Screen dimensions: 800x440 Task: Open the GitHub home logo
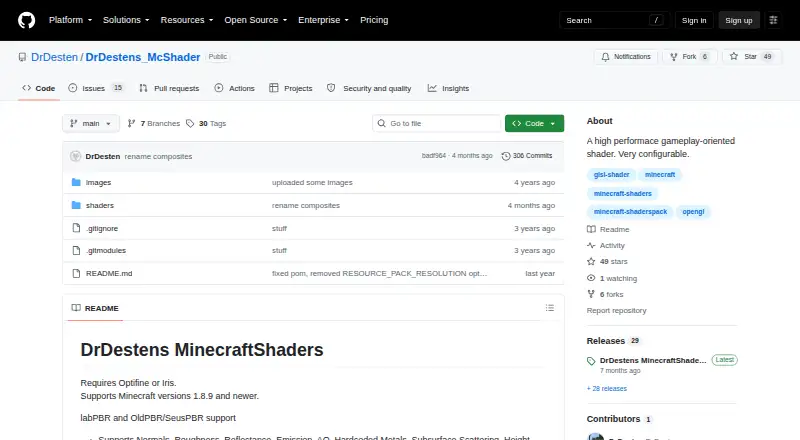point(27,20)
